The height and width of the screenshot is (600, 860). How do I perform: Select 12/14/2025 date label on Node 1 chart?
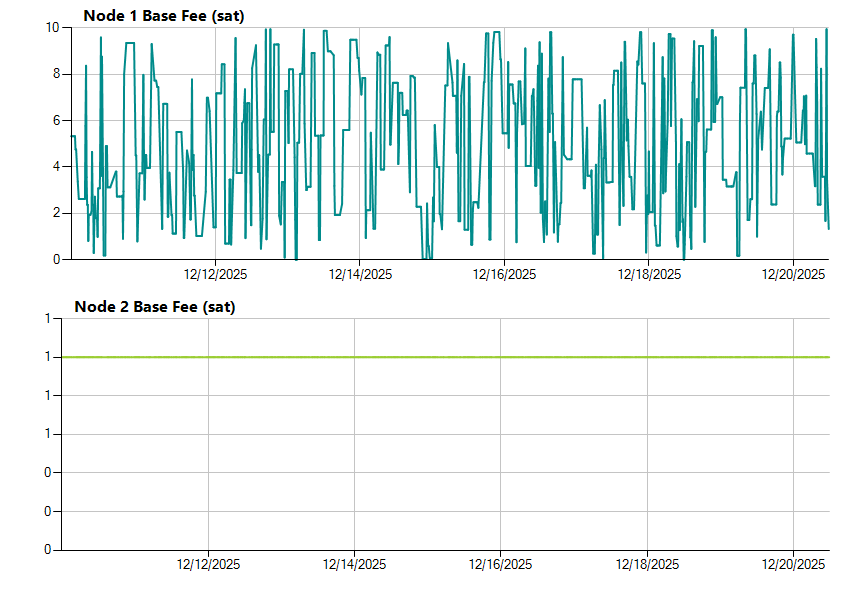point(360,273)
